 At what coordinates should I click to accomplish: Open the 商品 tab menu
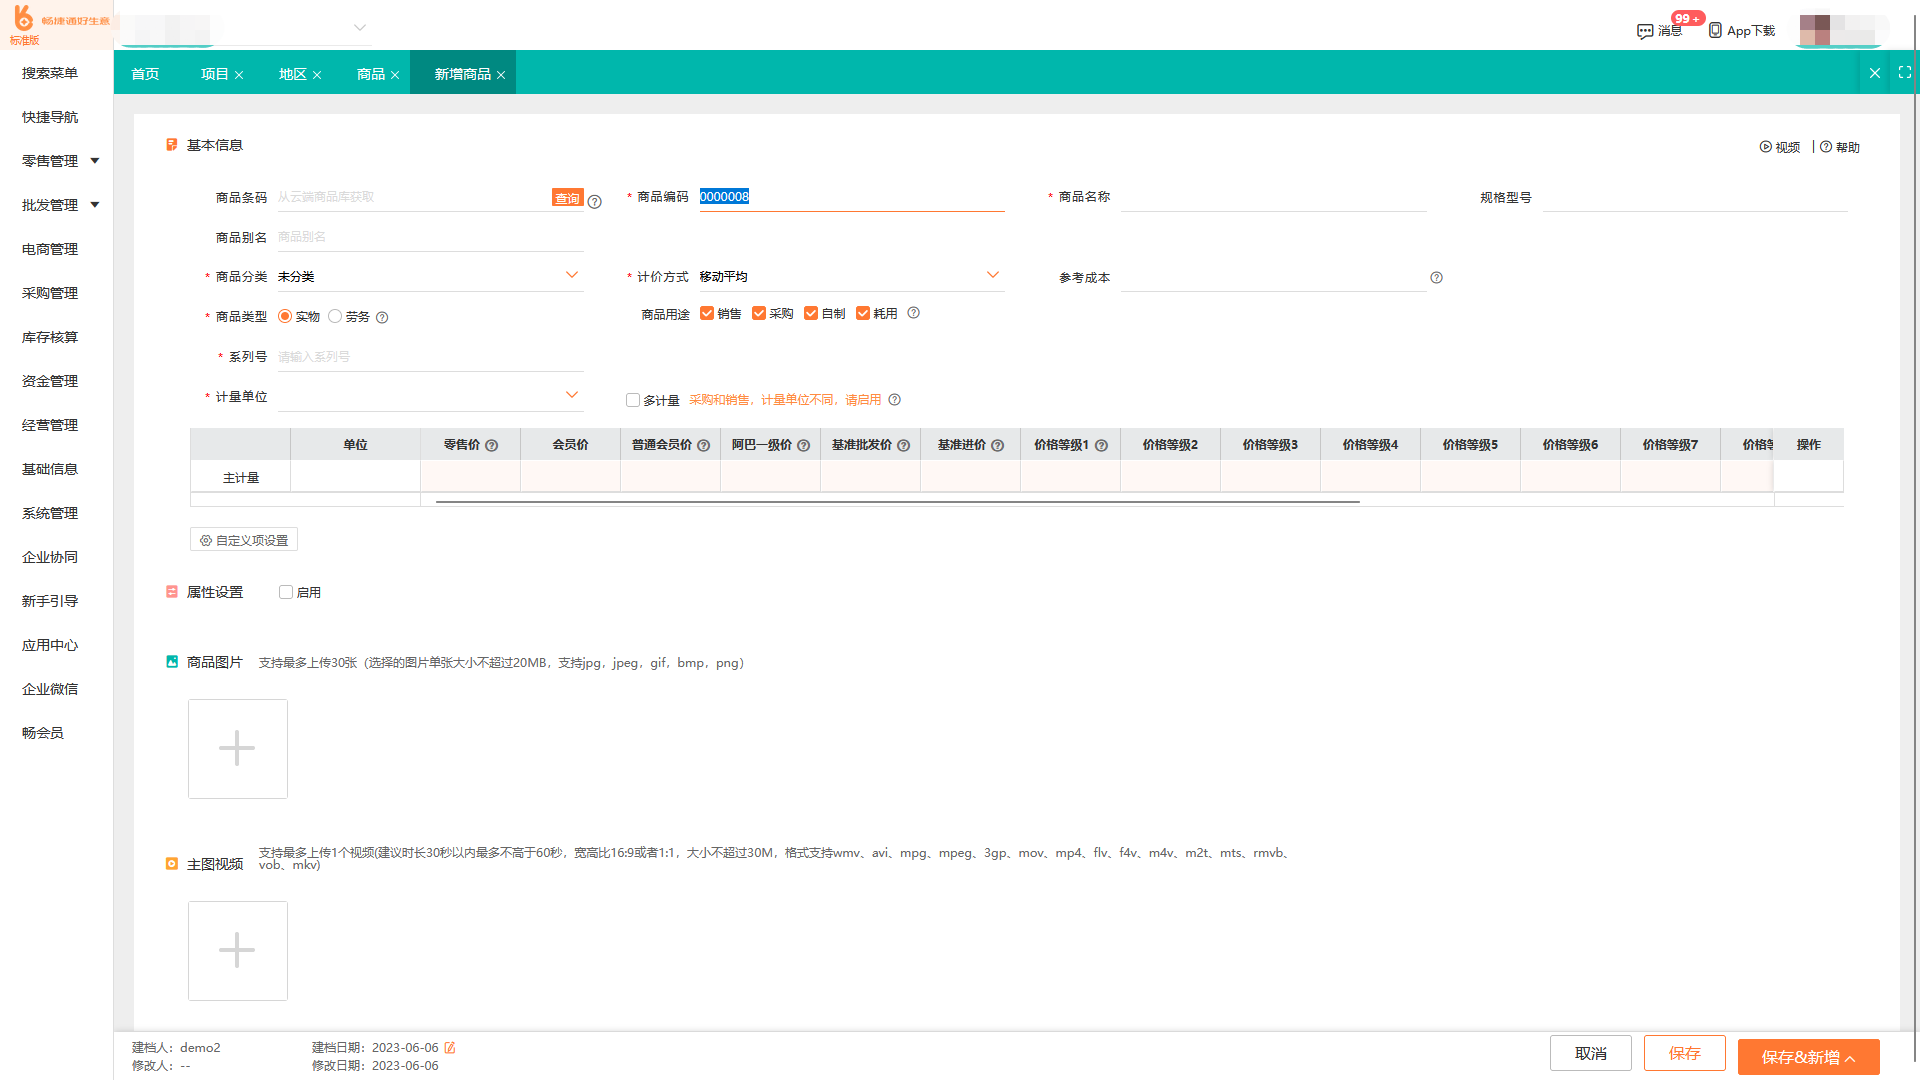point(371,74)
